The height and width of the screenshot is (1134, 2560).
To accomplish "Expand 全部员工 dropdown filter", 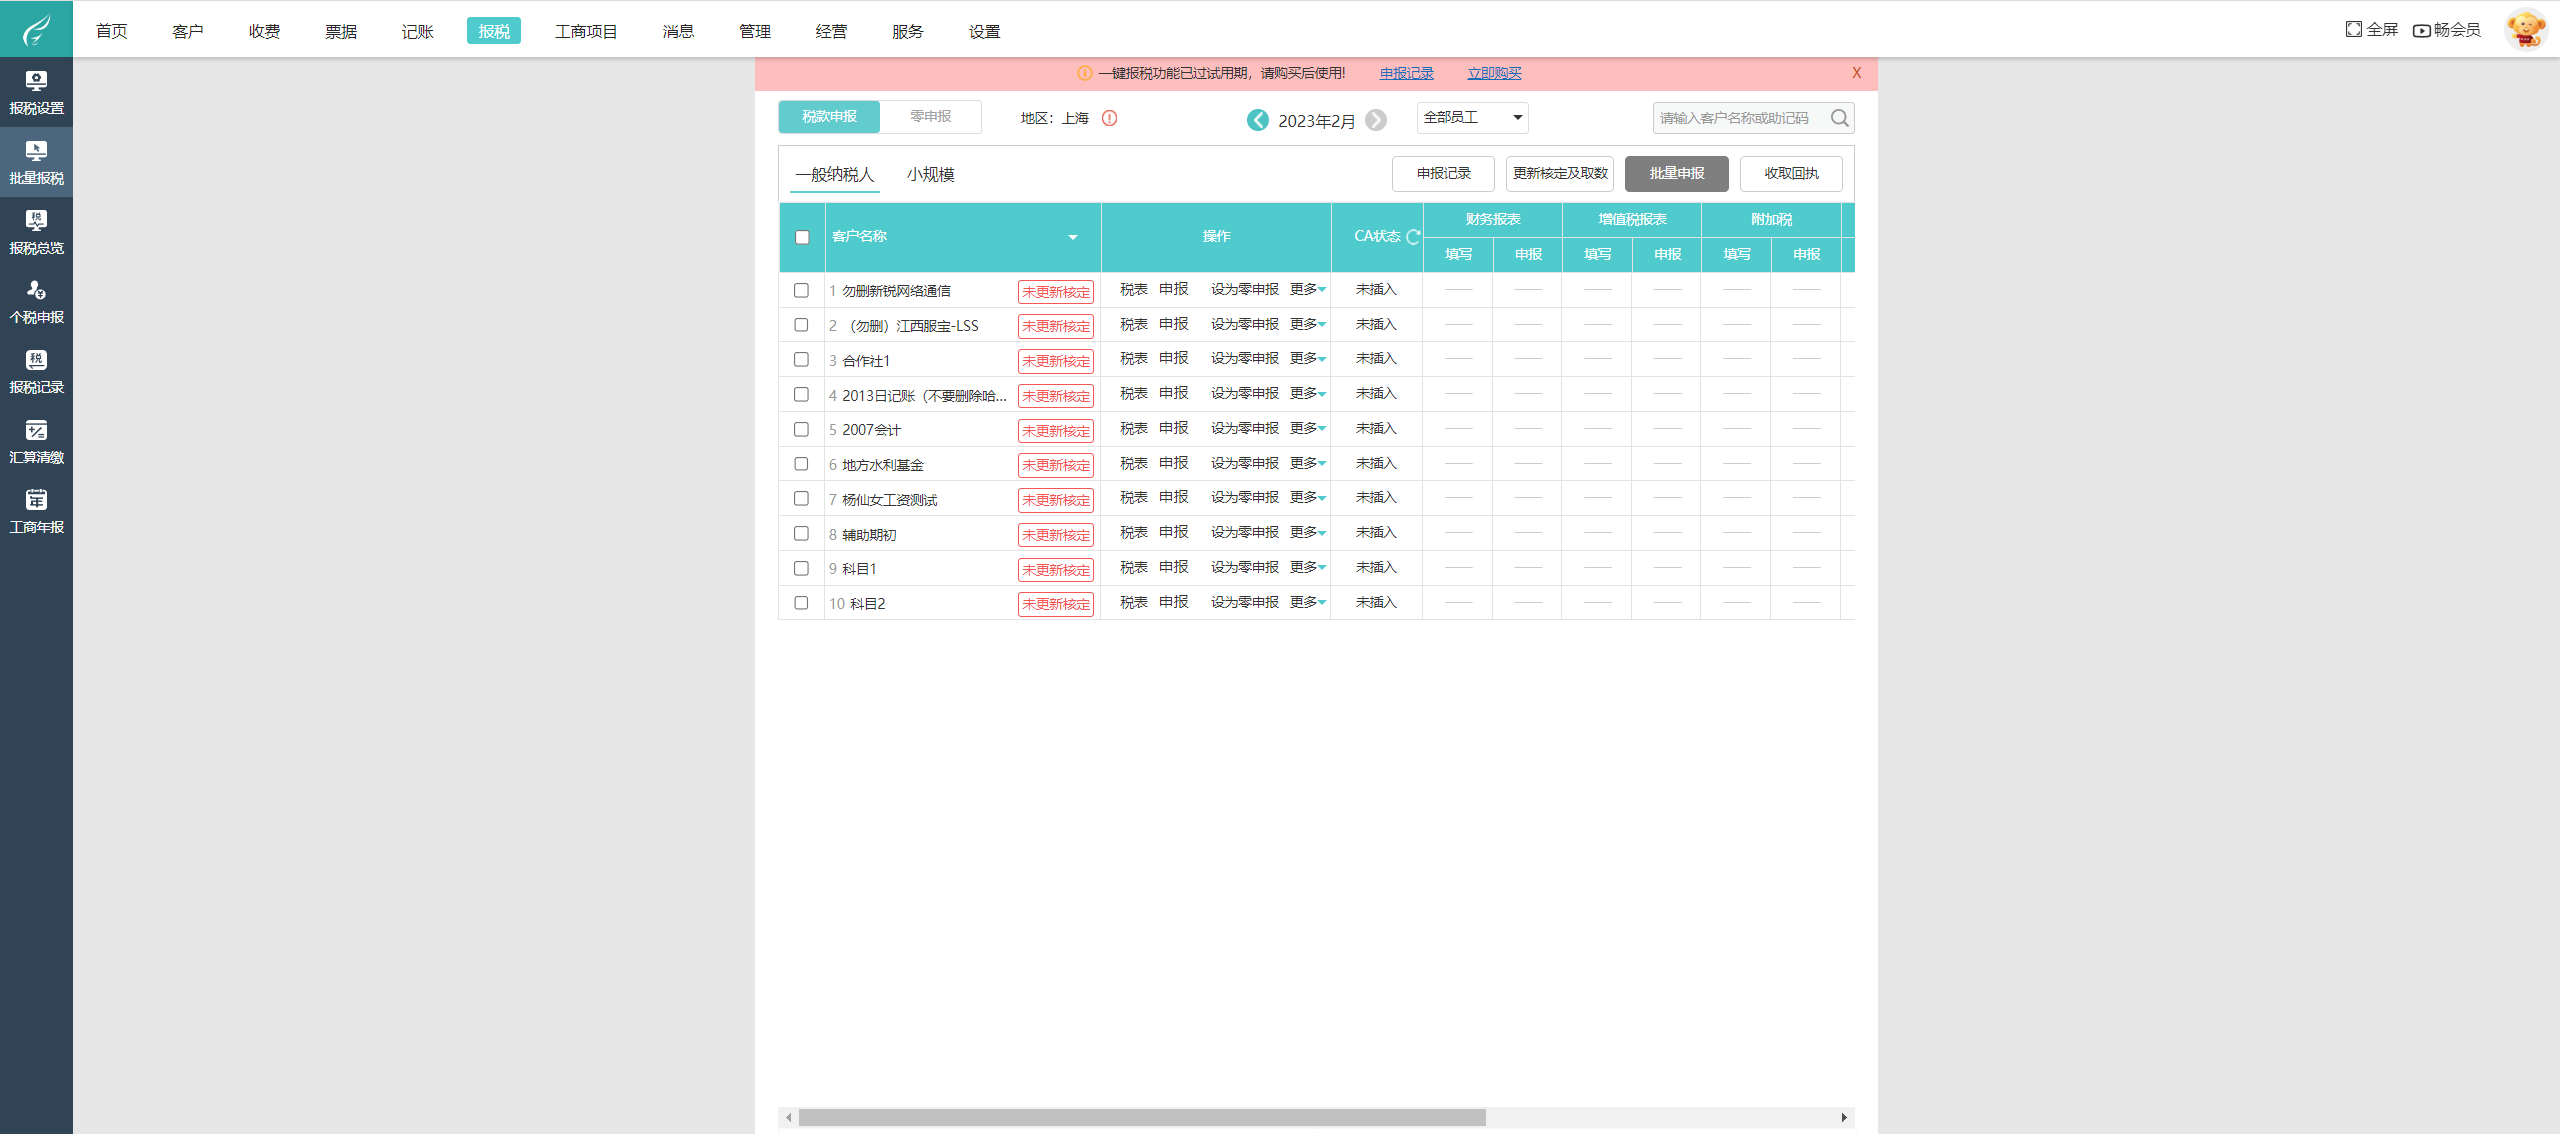I will [1513, 116].
